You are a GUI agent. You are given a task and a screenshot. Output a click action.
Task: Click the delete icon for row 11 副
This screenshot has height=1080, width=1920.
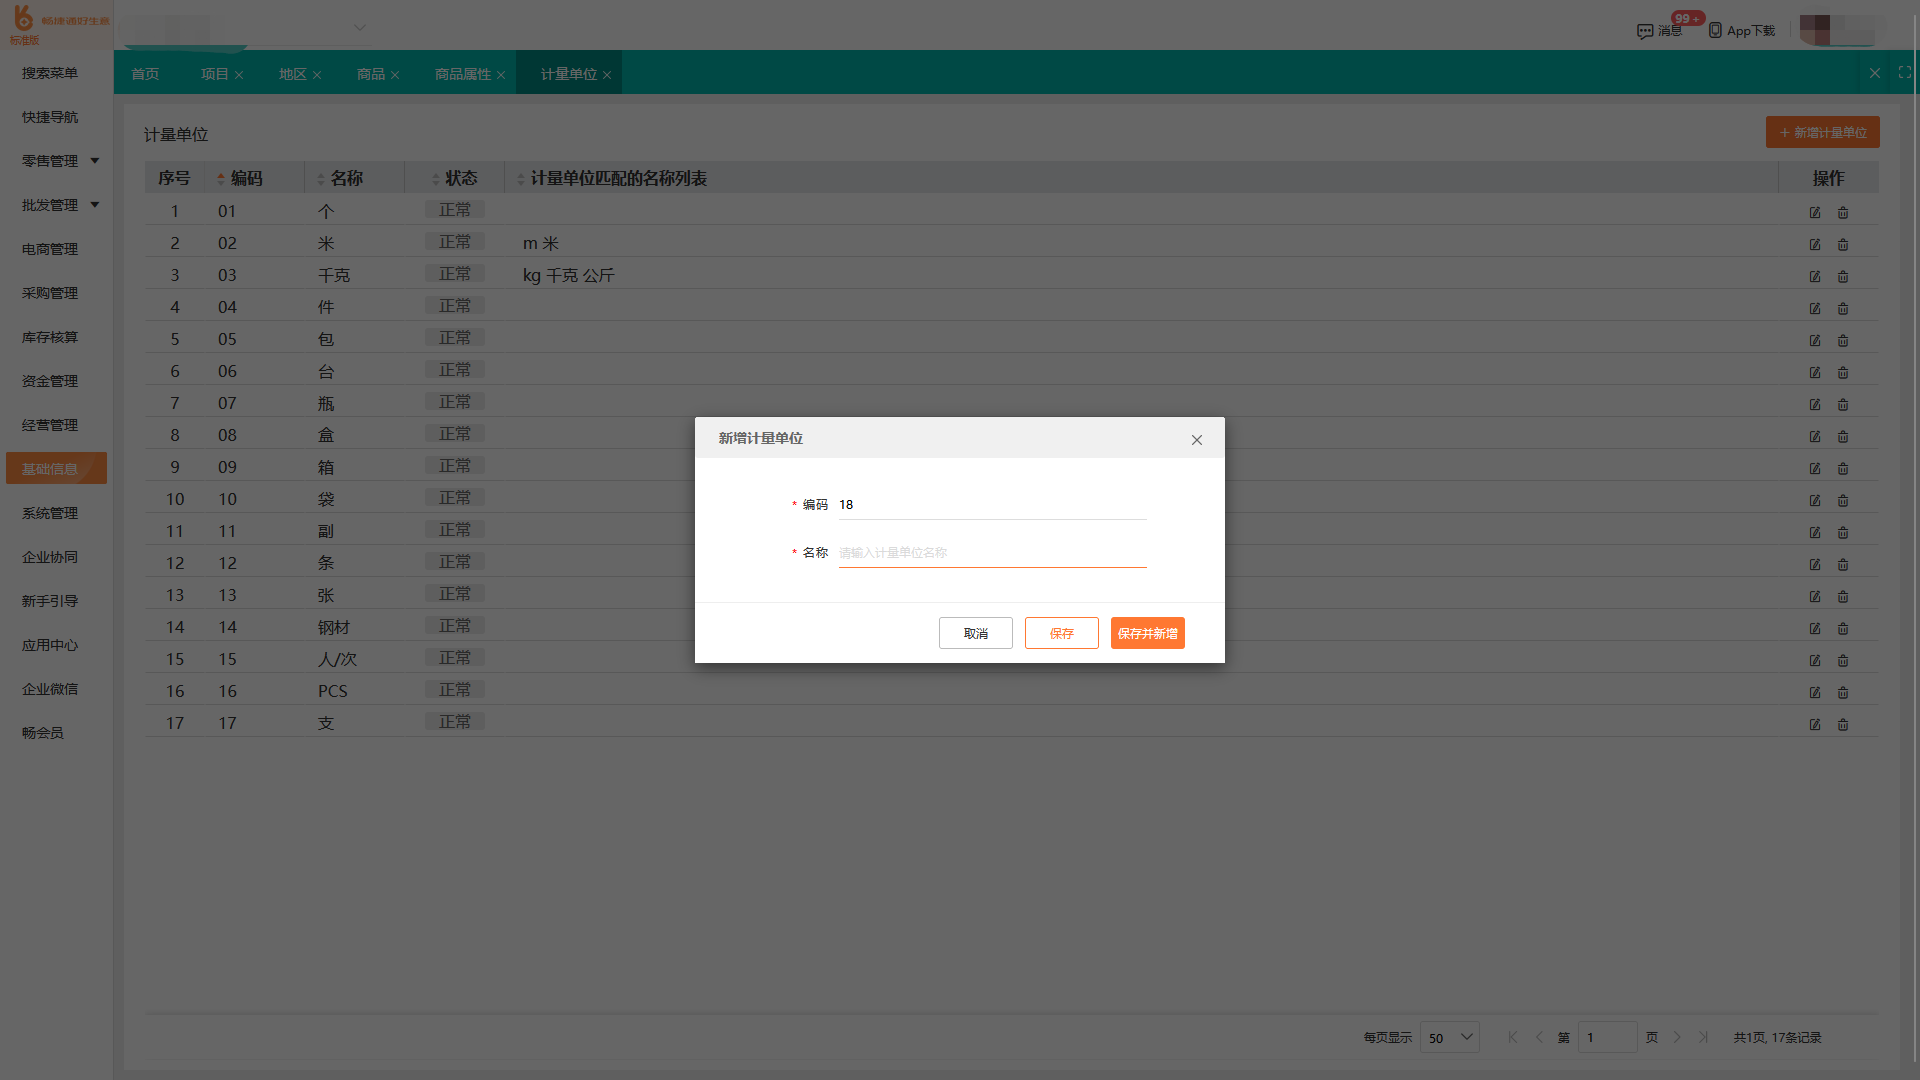pos(1844,533)
